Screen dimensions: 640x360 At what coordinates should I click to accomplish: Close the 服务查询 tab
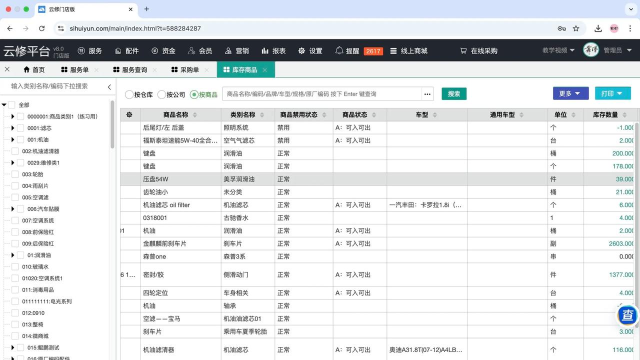click(x=155, y=70)
